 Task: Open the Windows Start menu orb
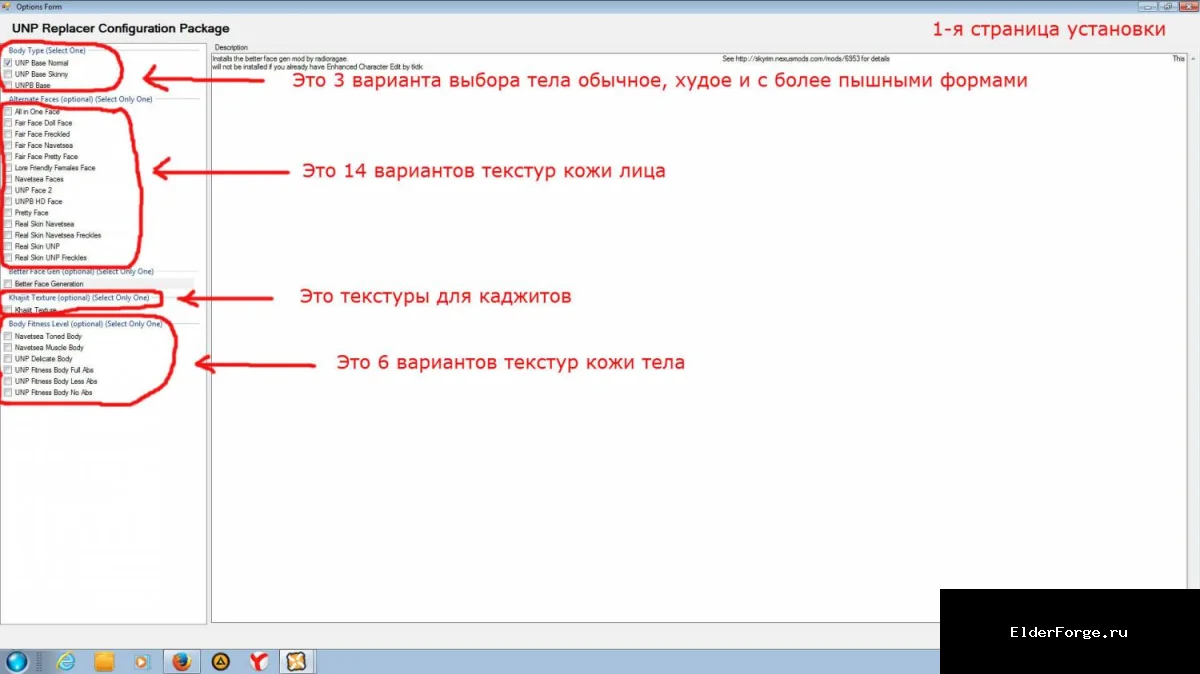tap(17, 661)
